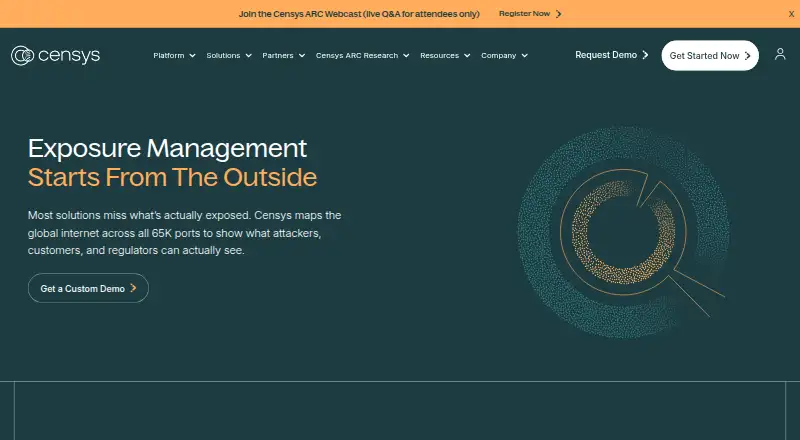
Task: Click the Censys logo
Action: pyautogui.click(x=56, y=55)
